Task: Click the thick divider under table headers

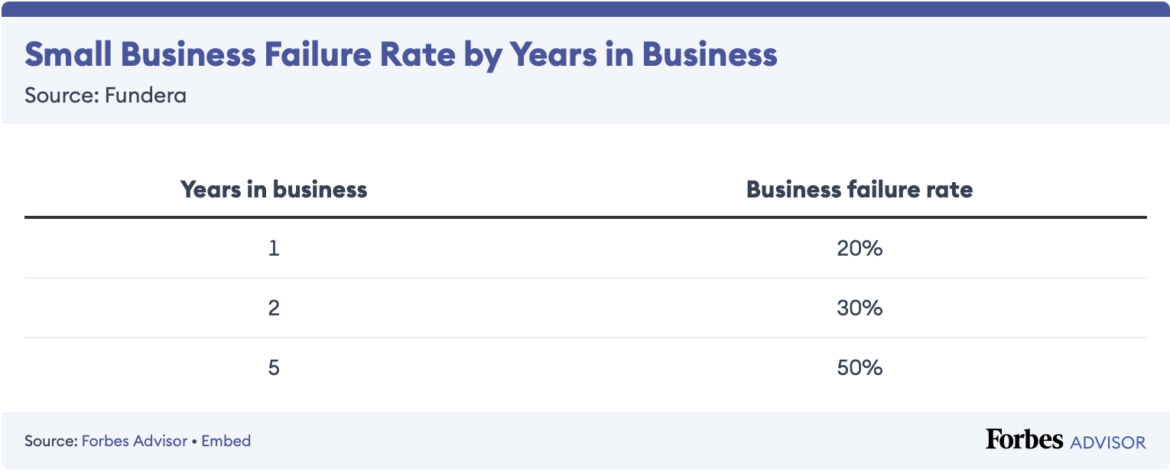Action: [585, 217]
